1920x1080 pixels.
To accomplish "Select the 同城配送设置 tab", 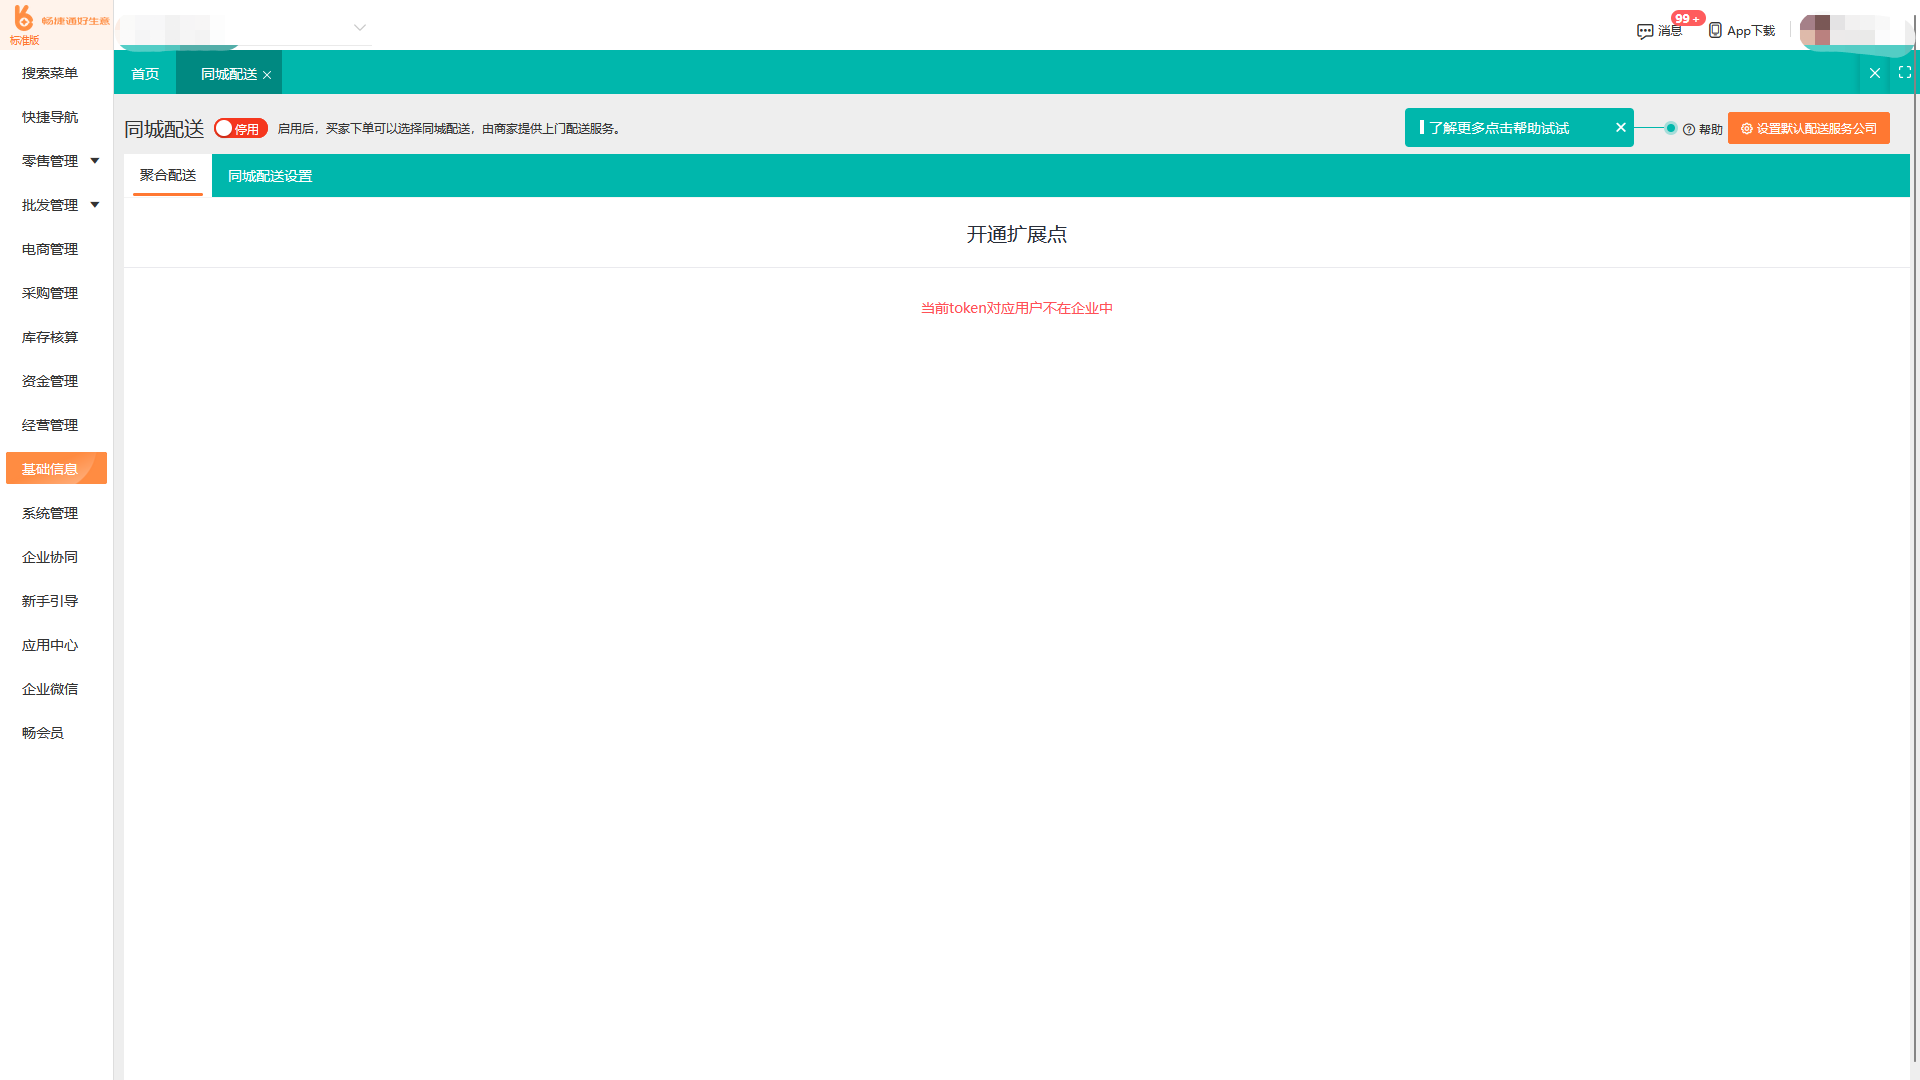I will point(269,175).
